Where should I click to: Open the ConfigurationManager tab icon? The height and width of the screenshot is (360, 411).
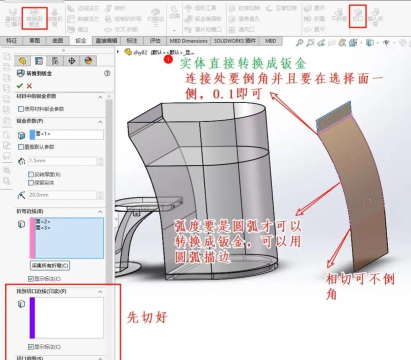coord(55,61)
